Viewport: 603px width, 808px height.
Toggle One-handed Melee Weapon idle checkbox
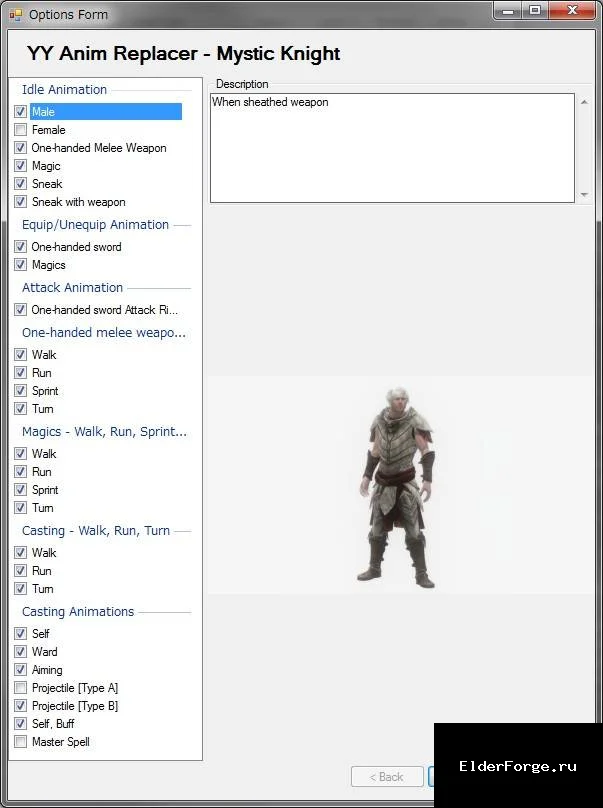click(x=21, y=148)
